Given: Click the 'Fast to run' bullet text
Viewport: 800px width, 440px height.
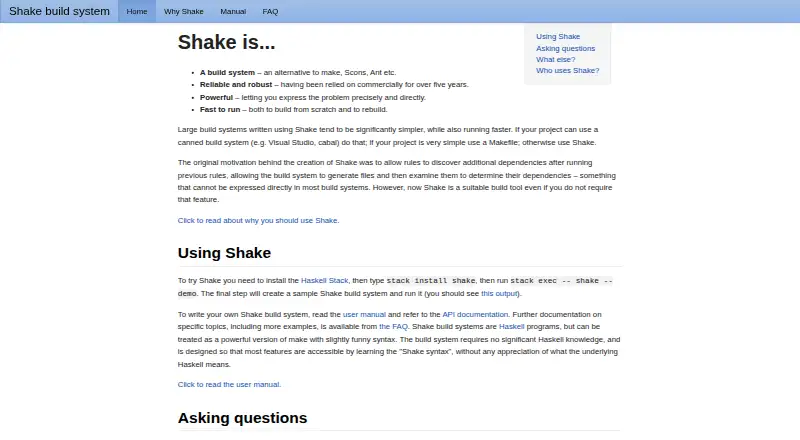Looking at the screenshot, I should pos(220,110).
